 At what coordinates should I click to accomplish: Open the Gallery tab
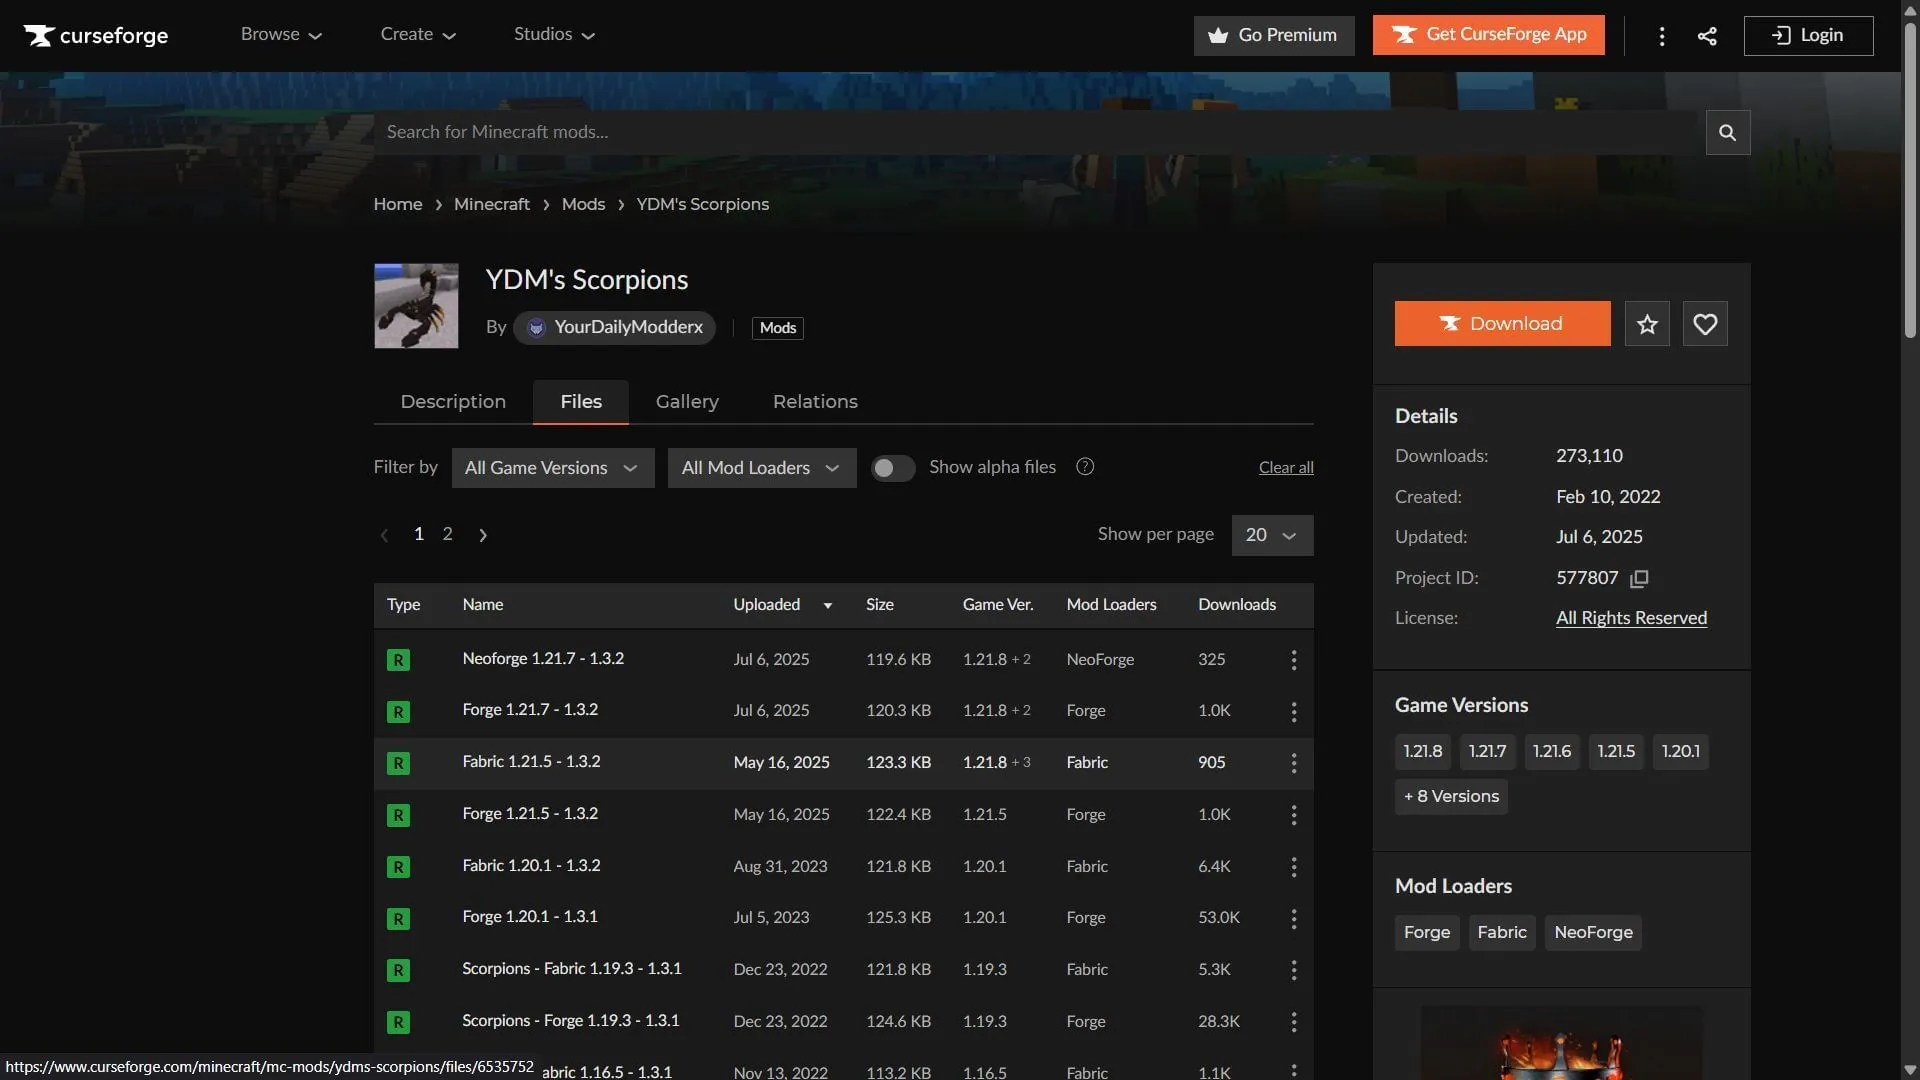pyautogui.click(x=687, y=402)
